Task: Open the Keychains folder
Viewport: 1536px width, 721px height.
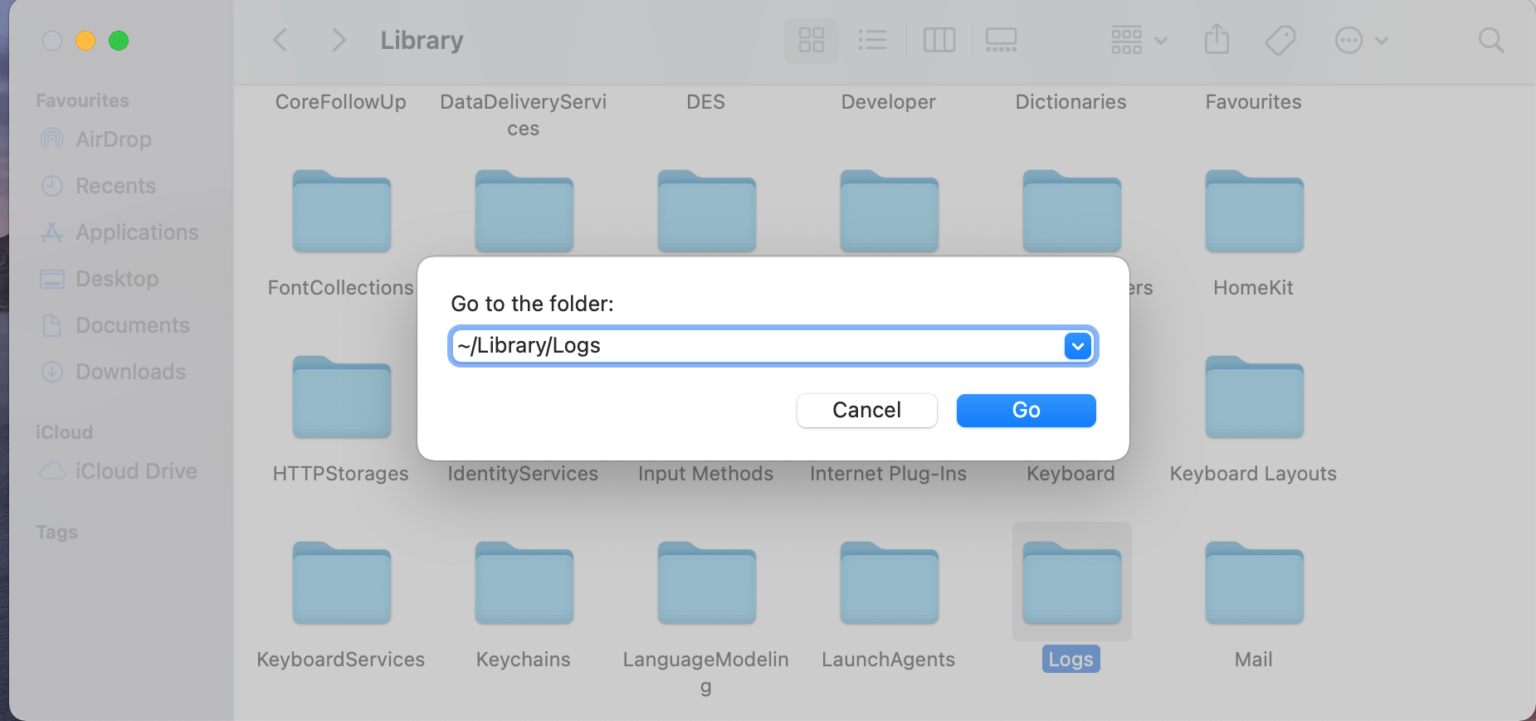Action: [523, 583]
